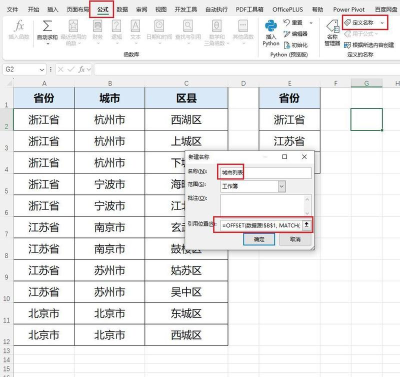
Task: Open the Python Editor (编辑器) icon
Action: click(287, 34)
